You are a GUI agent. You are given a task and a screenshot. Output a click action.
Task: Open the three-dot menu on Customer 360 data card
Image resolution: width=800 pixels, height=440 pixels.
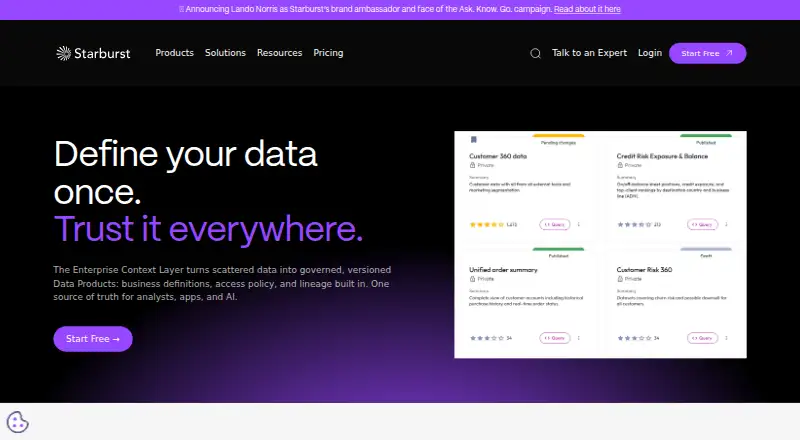579,224
